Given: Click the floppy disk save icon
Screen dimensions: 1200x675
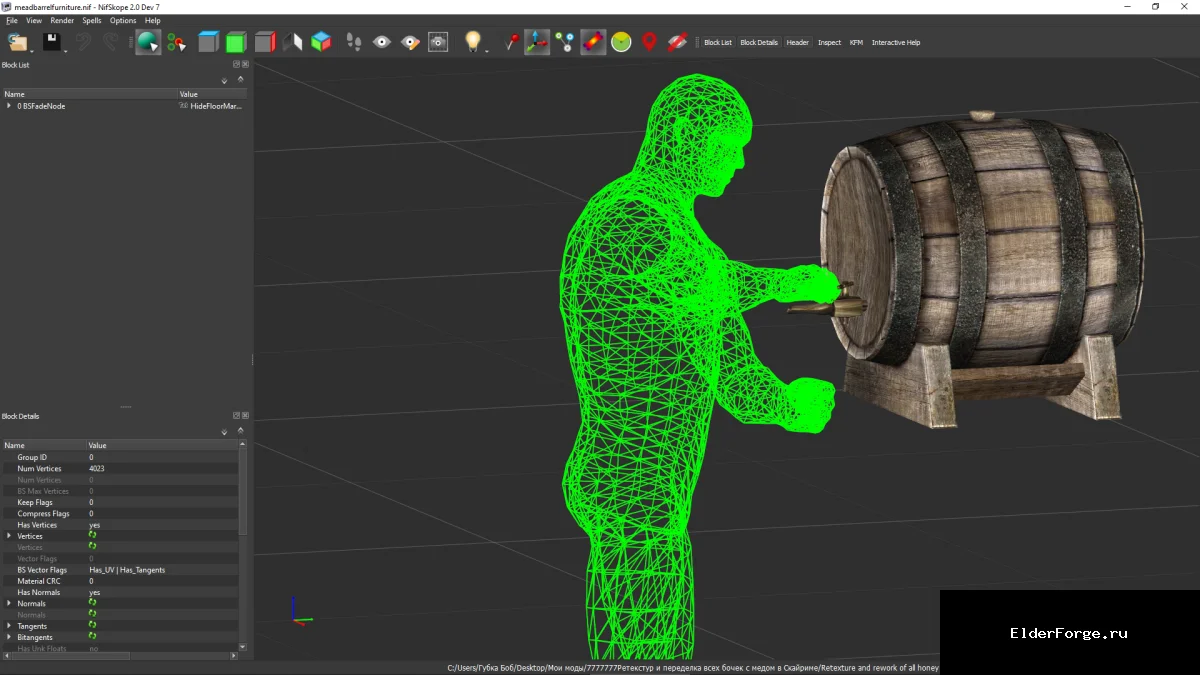Looking at the screenshot, I should [50, 42].
